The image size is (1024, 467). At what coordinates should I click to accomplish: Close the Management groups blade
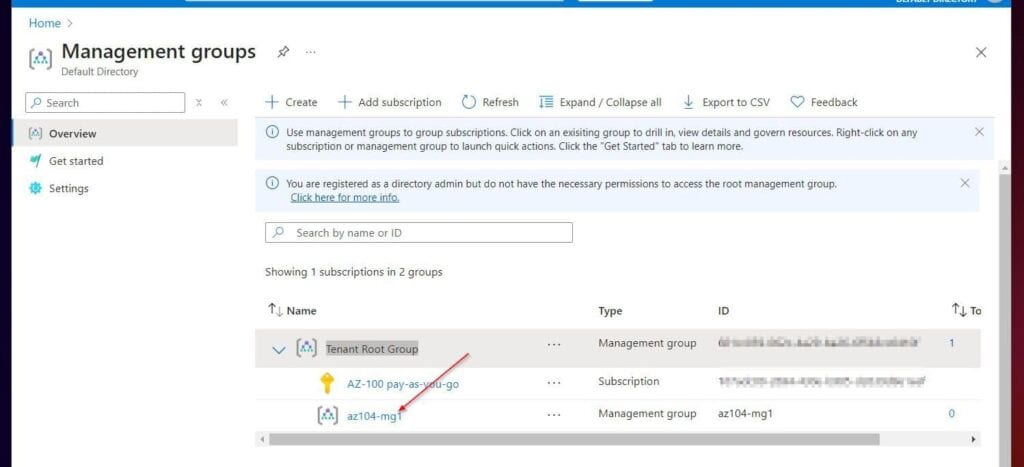[980, 52]
